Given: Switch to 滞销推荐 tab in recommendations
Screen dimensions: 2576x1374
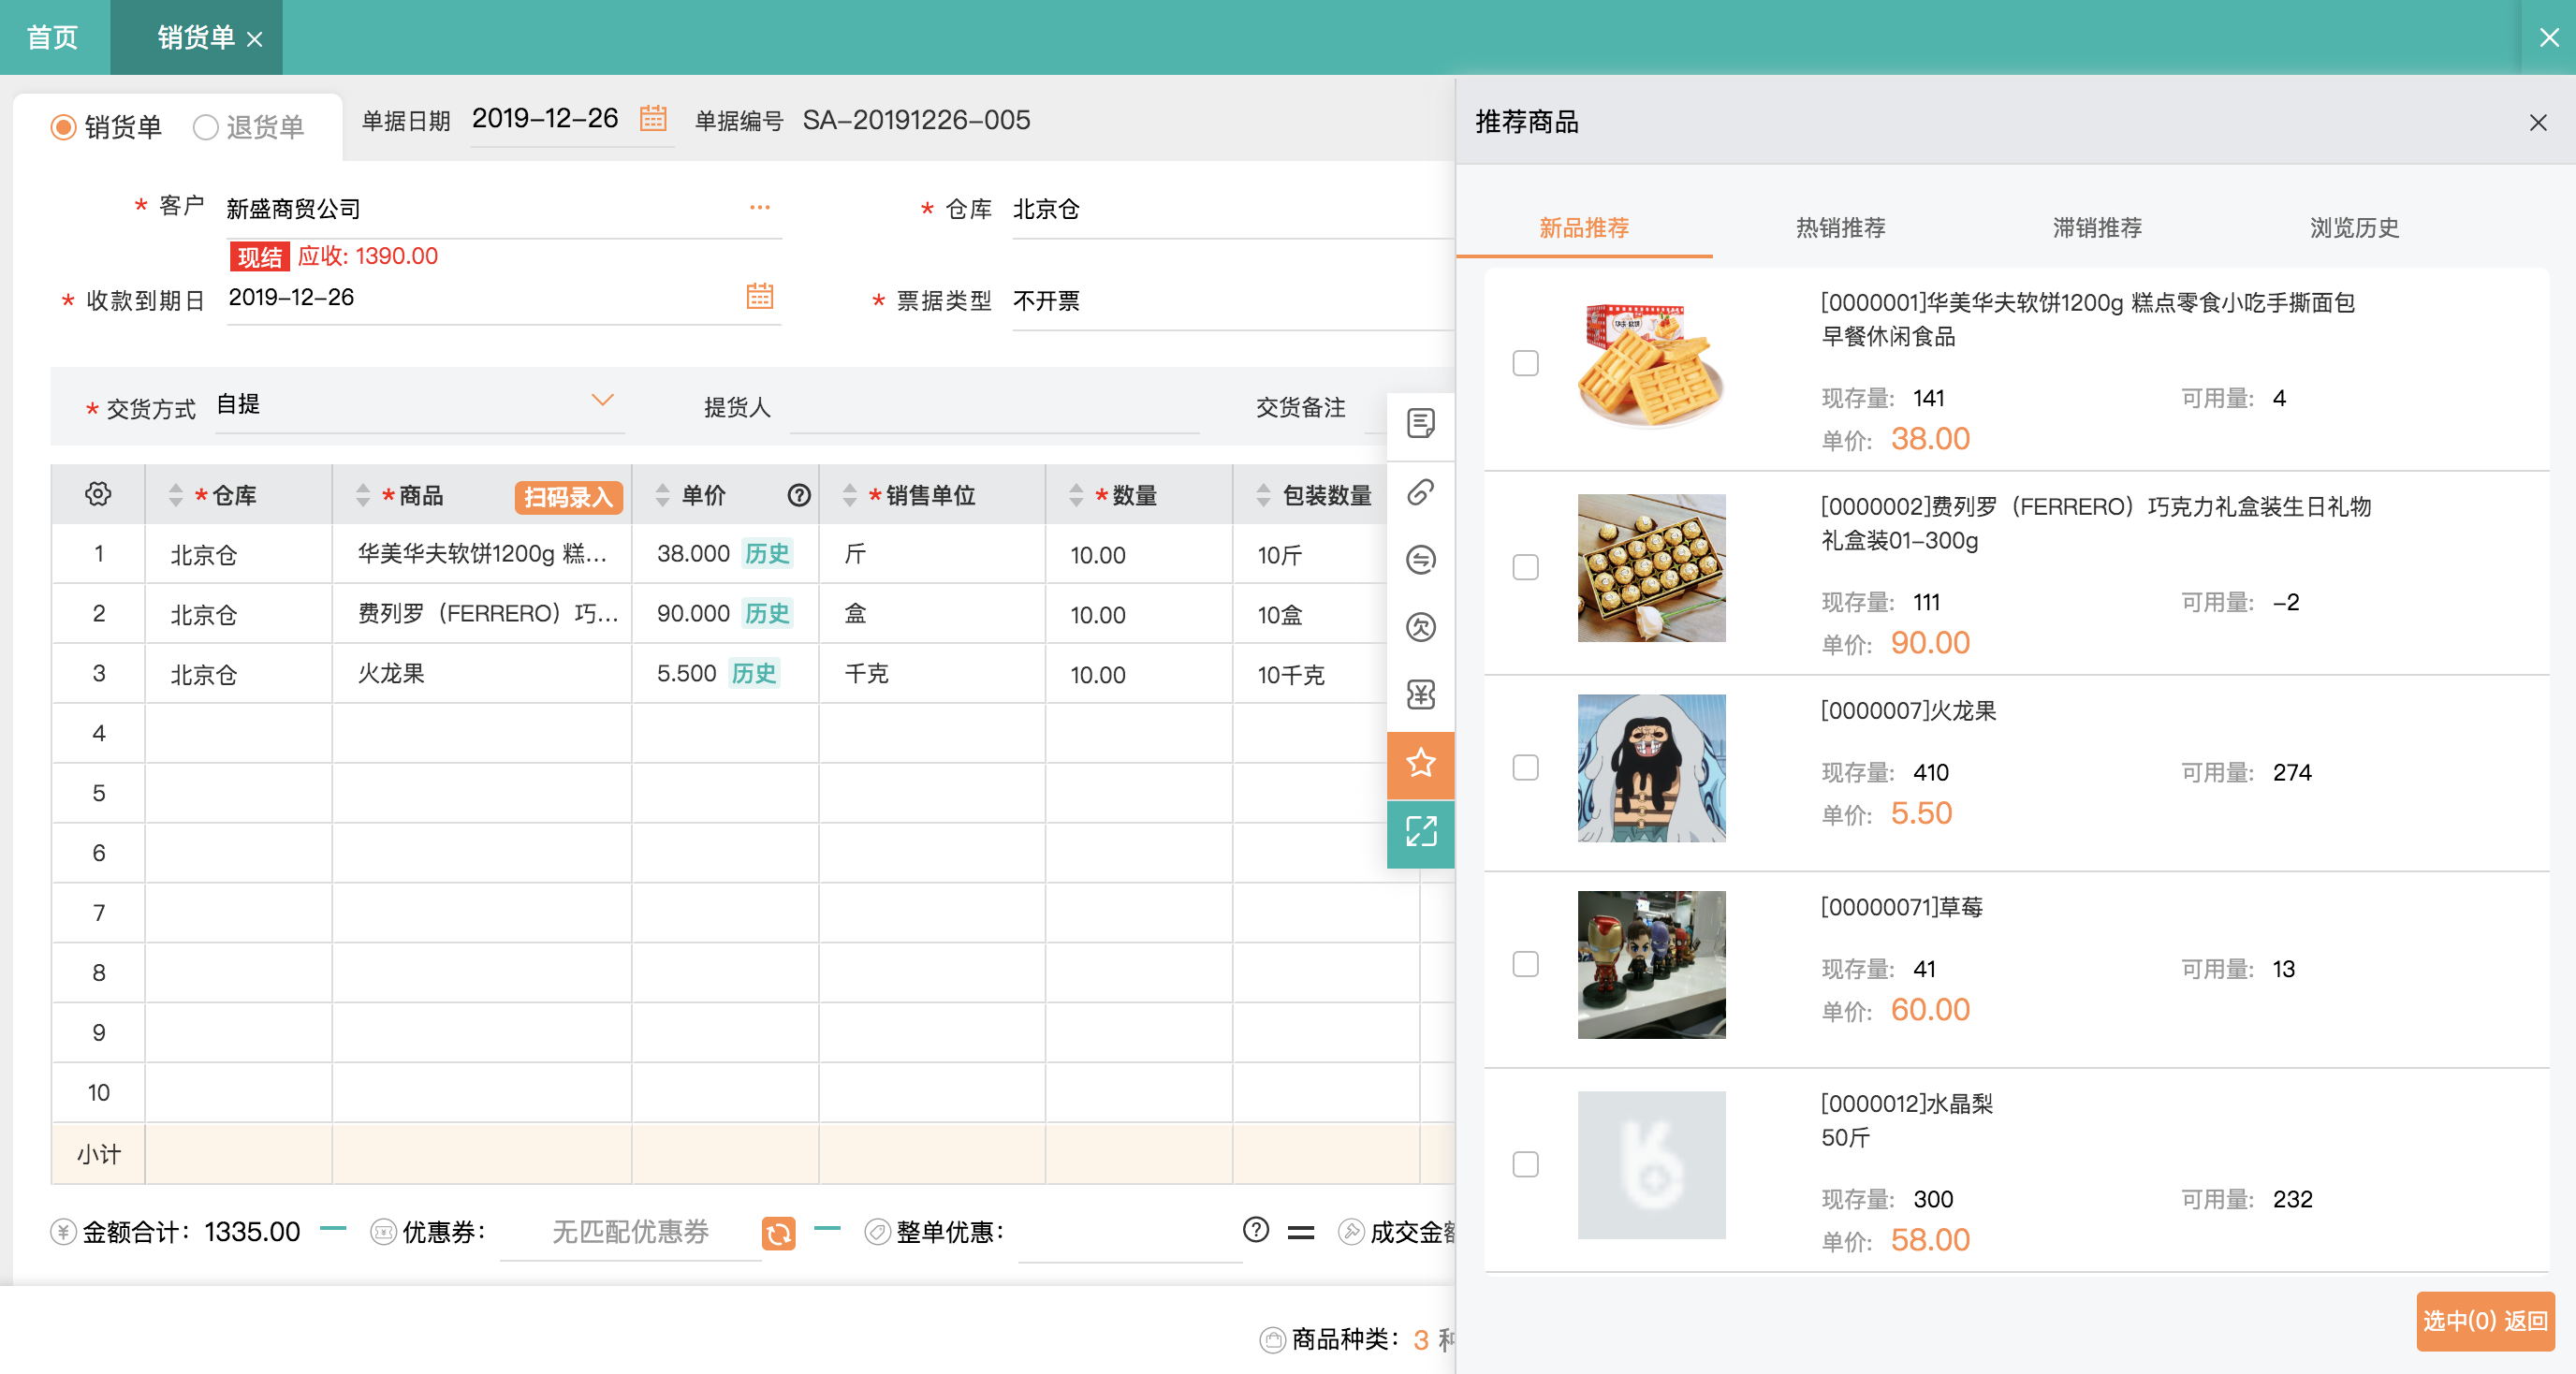Looking at the screenshot, I should point(2094,227).
